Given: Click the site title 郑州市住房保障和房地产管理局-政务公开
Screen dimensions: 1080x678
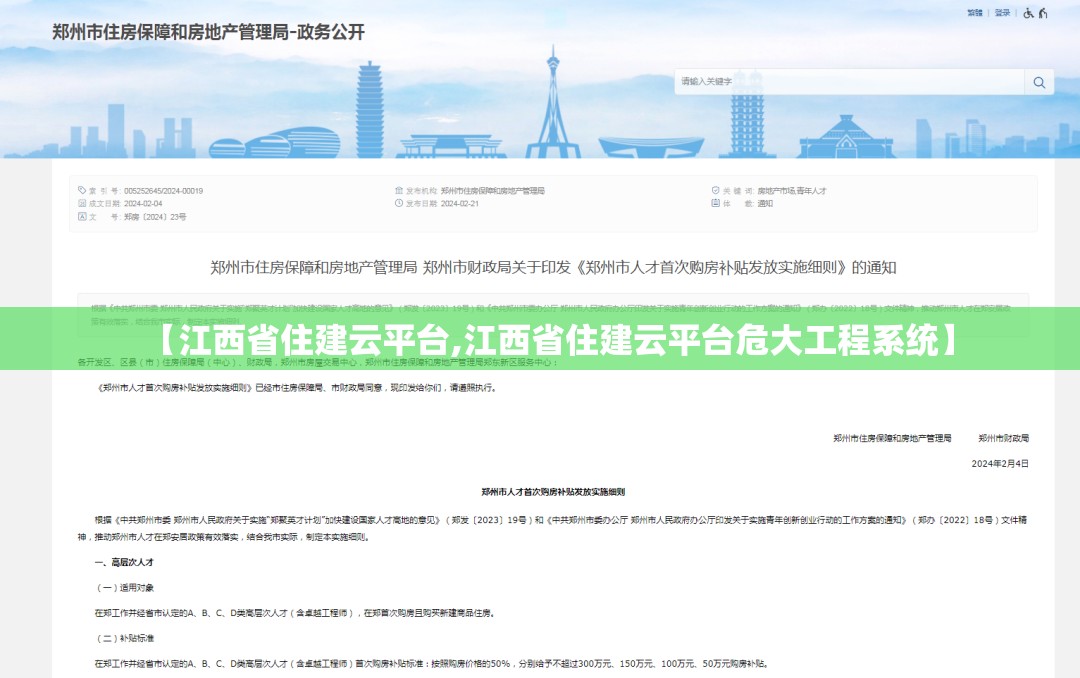Looking at the screenshot, I should coord(208,31).
